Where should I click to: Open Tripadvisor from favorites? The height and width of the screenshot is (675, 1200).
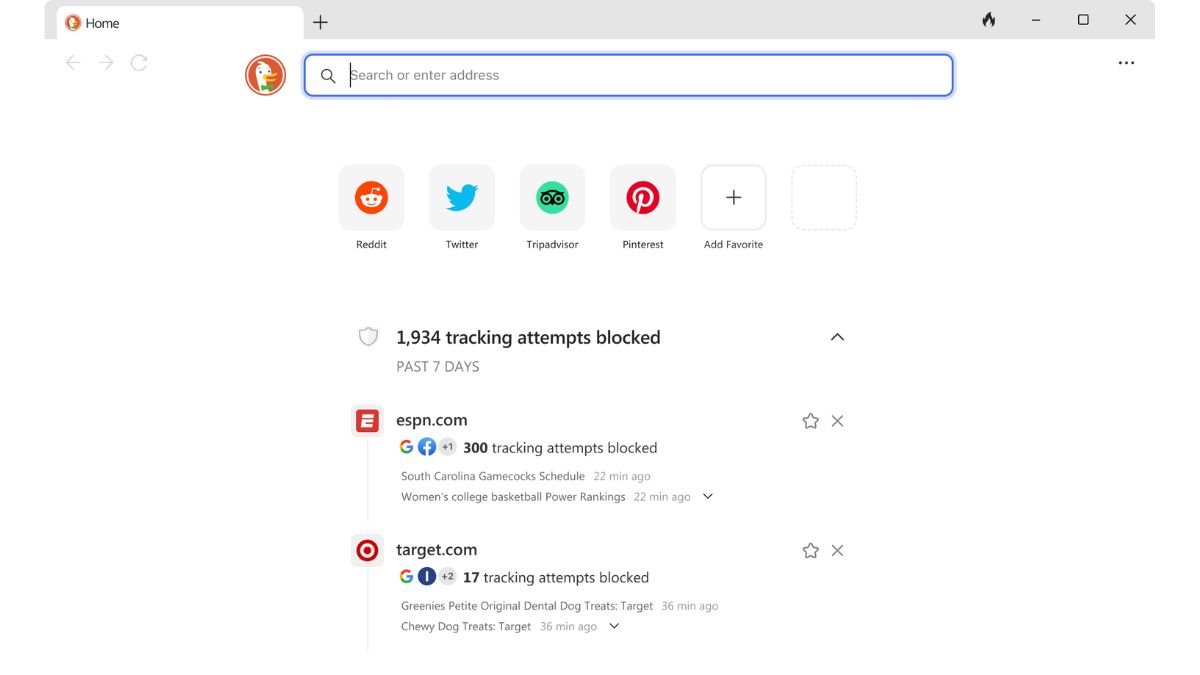(x=552, y=197)
